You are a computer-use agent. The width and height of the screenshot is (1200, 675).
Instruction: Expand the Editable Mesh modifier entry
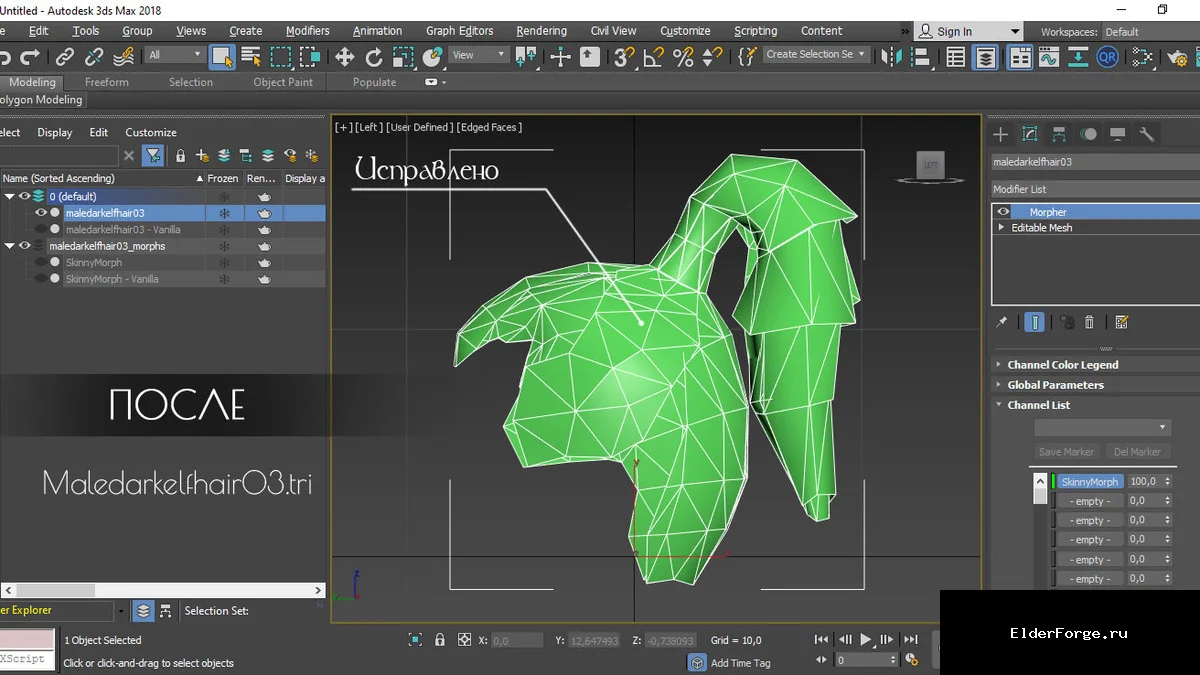[x=1001, y=228]
